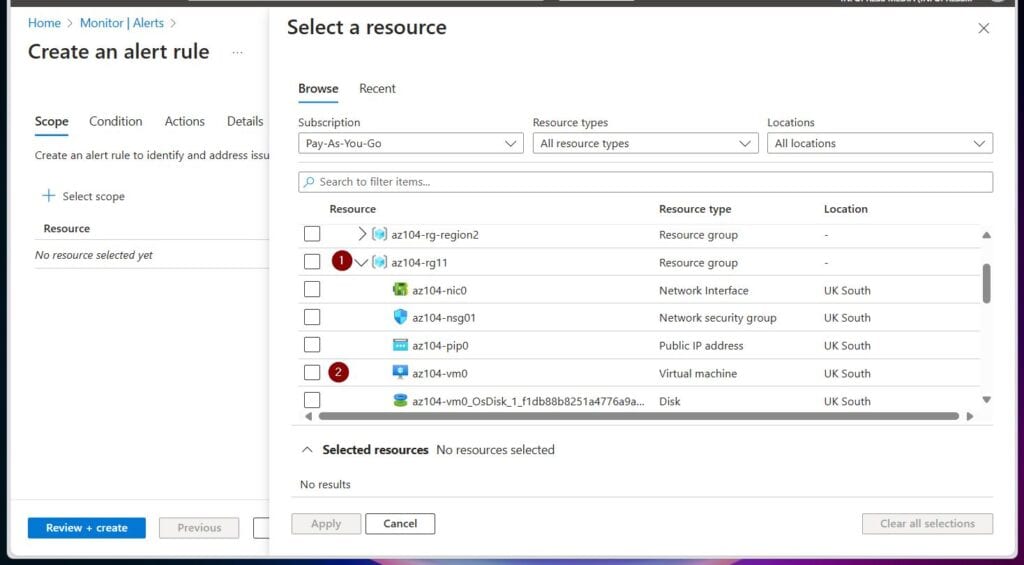Screen dimensions: 1024x565
Task: Close the Select a resource panel
Action: click(x=984, y=28)
